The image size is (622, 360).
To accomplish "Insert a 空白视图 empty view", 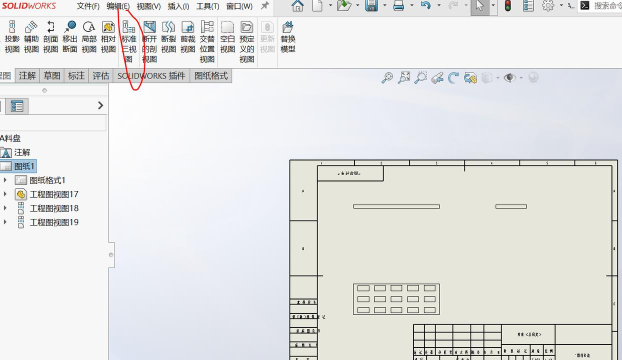I will (x=228, y=37).
